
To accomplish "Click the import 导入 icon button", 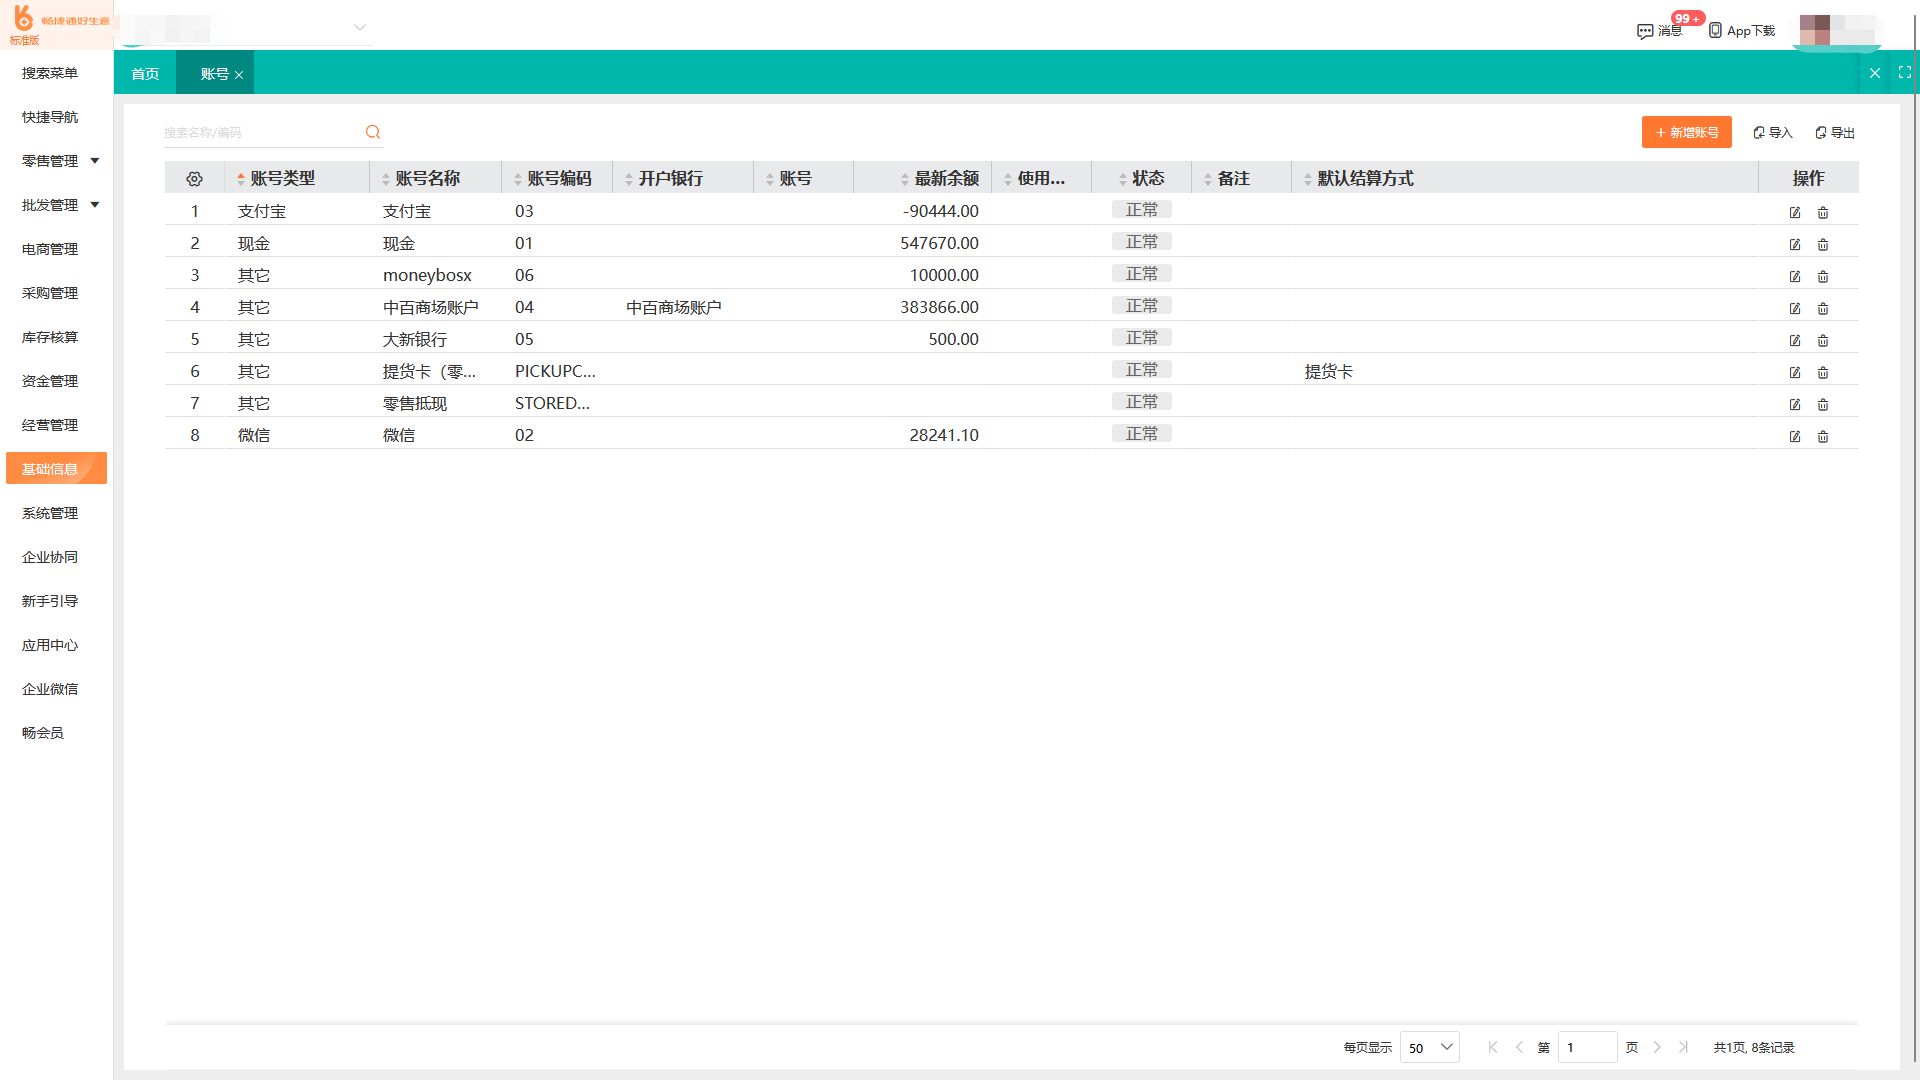I will click(1774, 132).
